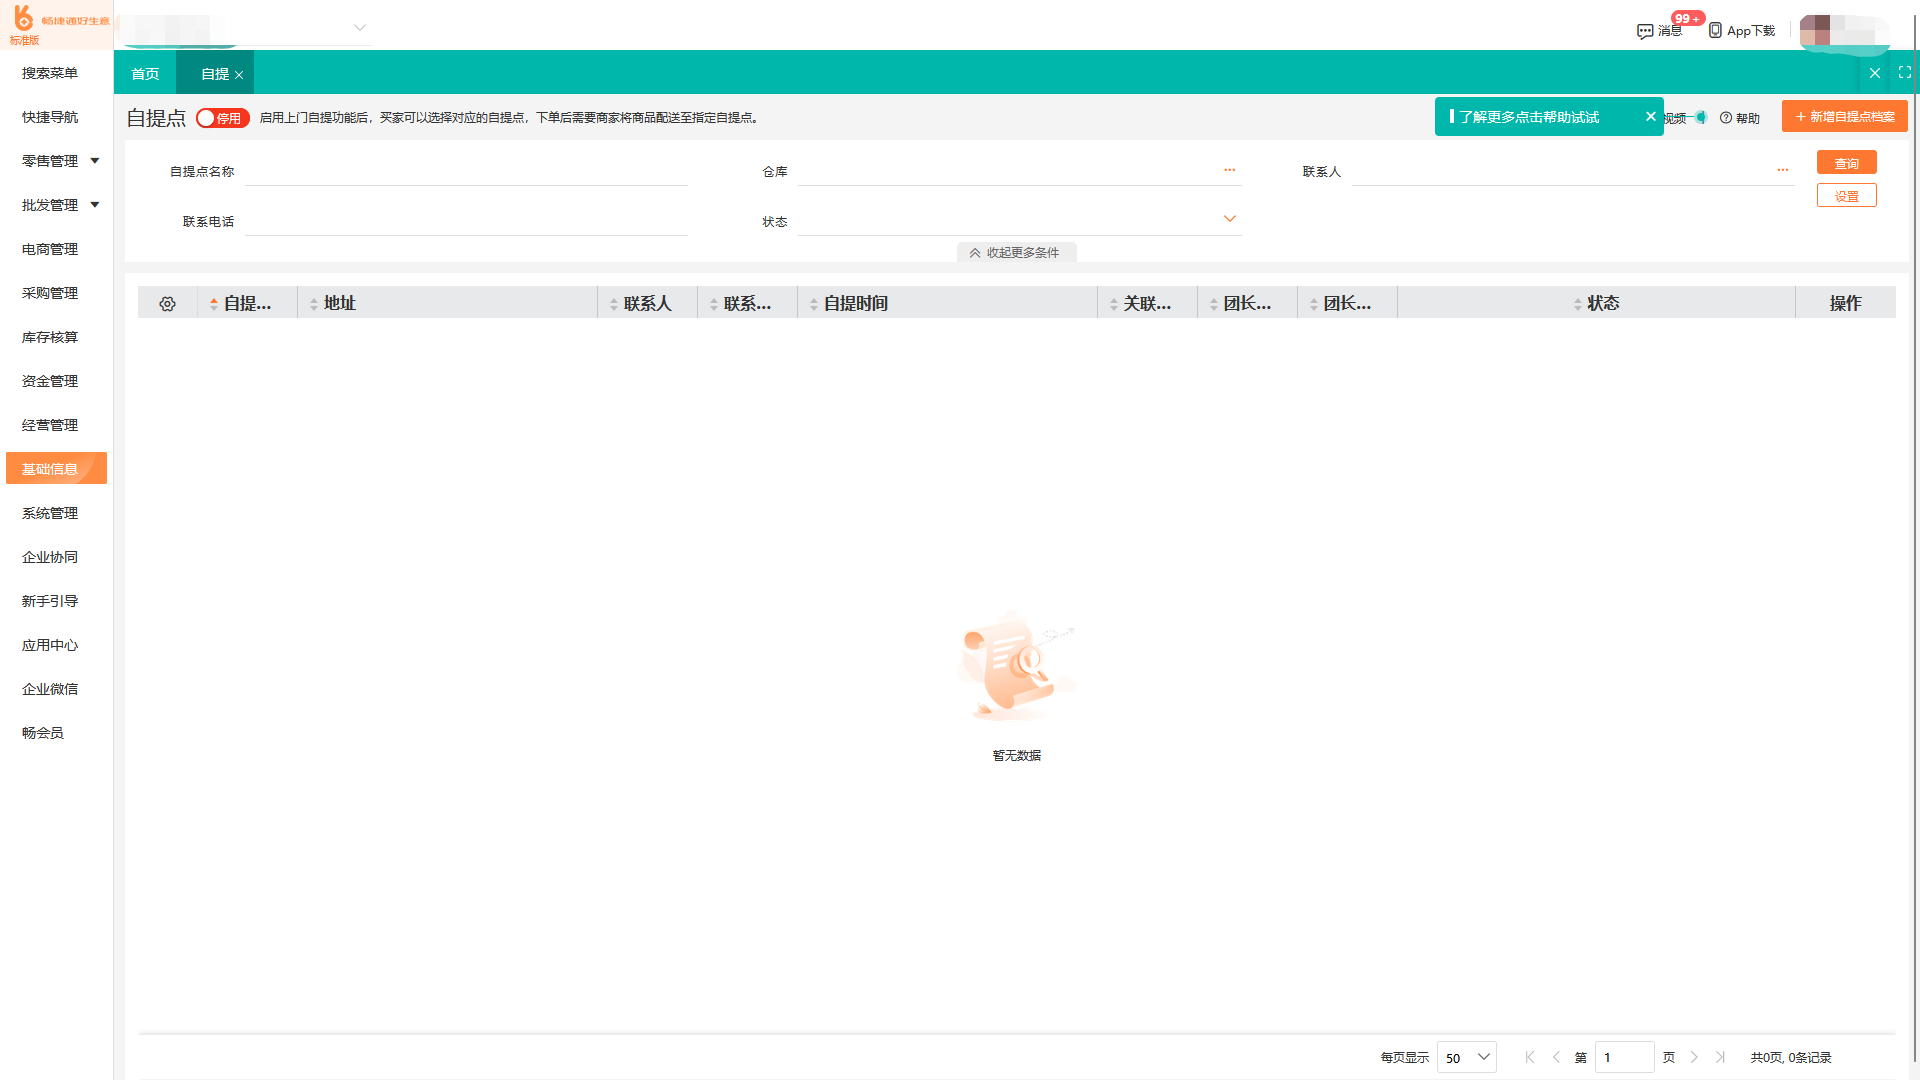Click the 设置 settings icon
Image resolution: width=1920 pixels, height=1080 pixels.
click(x=1847, y=195)
